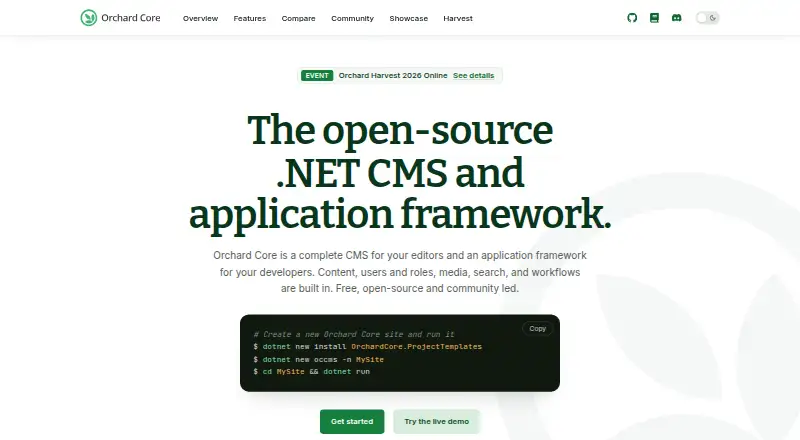Click the Get started button
This screenshot has height=440, width=800.
tap(352, 422)
